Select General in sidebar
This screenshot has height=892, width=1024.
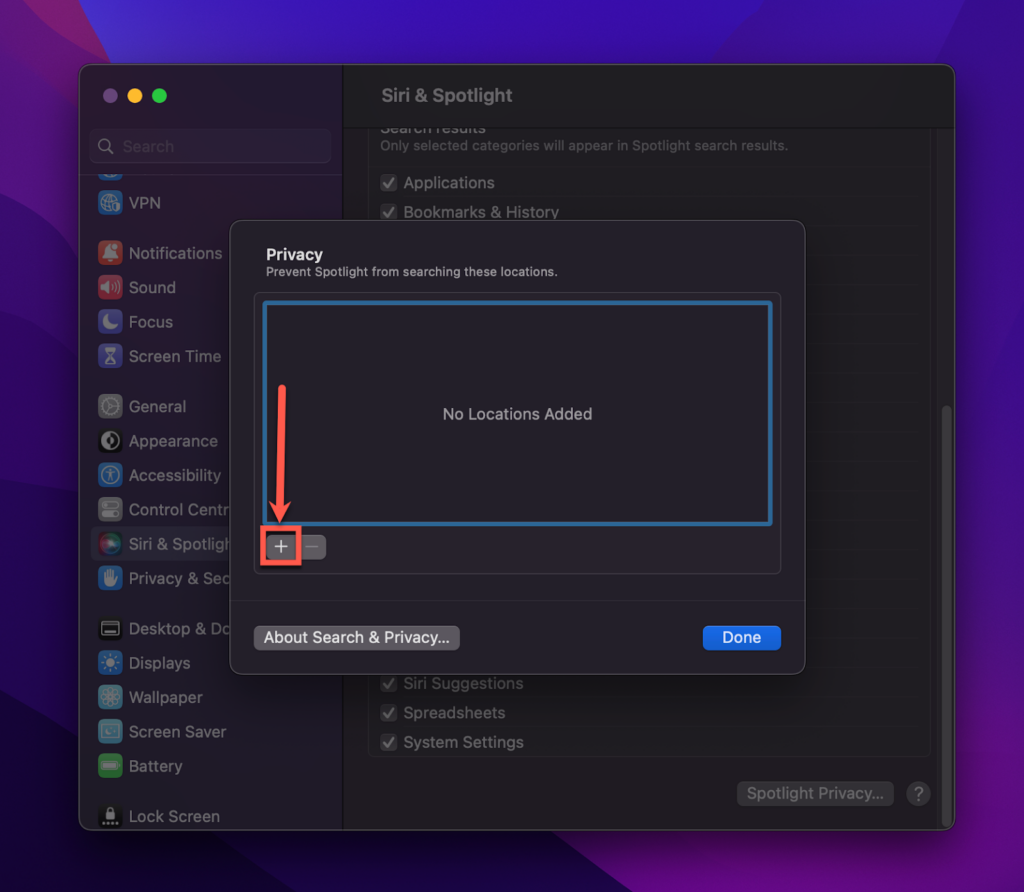click(157, 407)
